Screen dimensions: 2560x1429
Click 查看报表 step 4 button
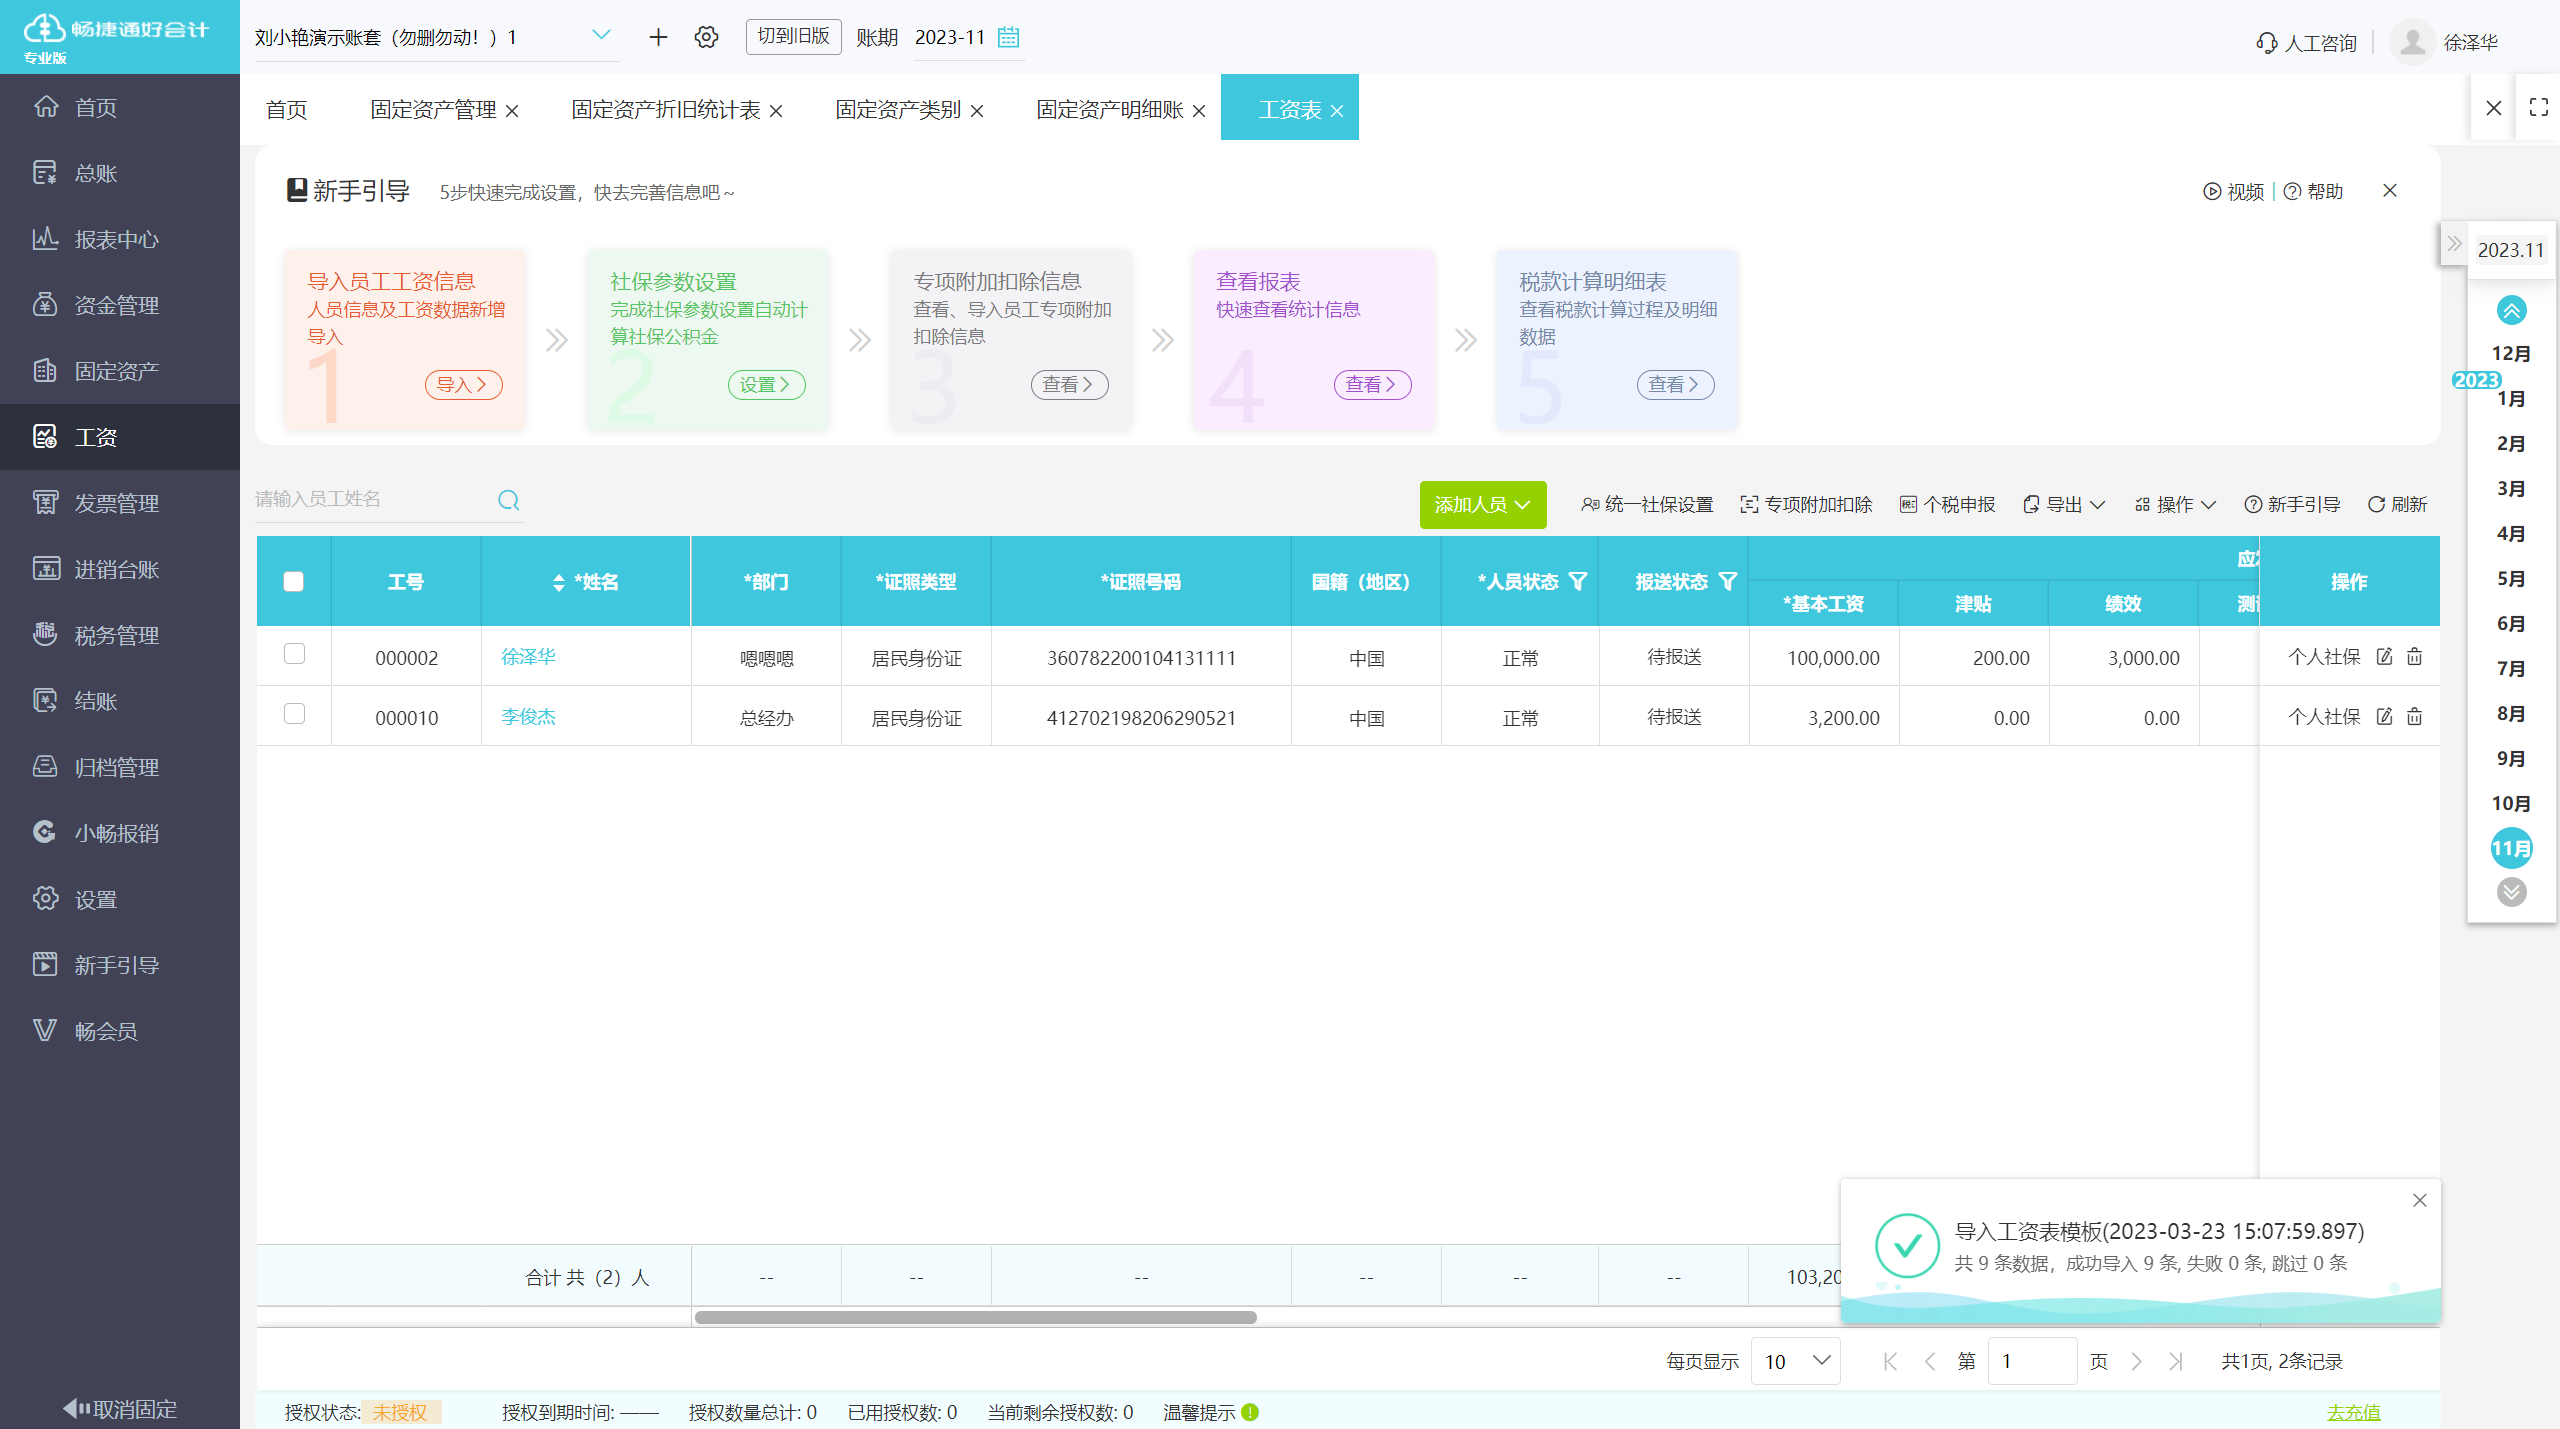1370,383
